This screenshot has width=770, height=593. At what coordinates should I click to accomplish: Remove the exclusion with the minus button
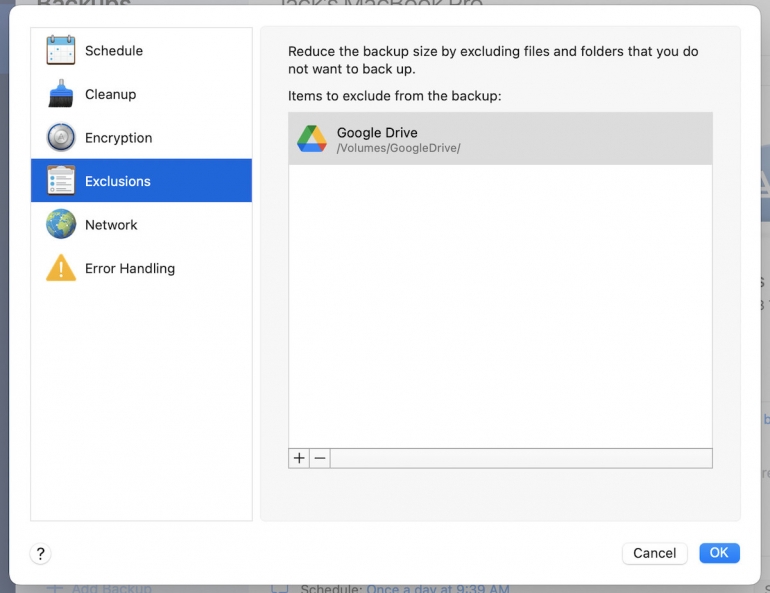coord(319,458)
